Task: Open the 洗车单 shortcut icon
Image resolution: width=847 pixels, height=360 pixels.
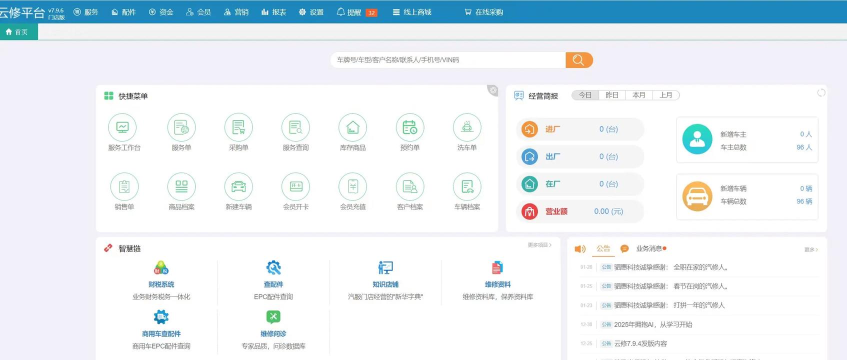Action: point(467,128)
